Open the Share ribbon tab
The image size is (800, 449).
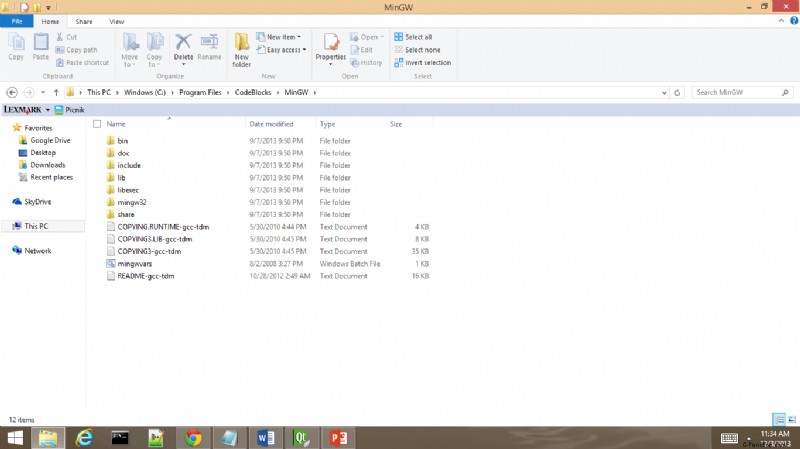[x=84, y=21]
